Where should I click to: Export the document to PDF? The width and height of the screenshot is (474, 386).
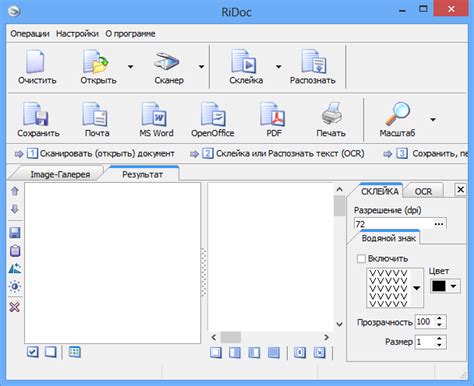click(273, 114)
